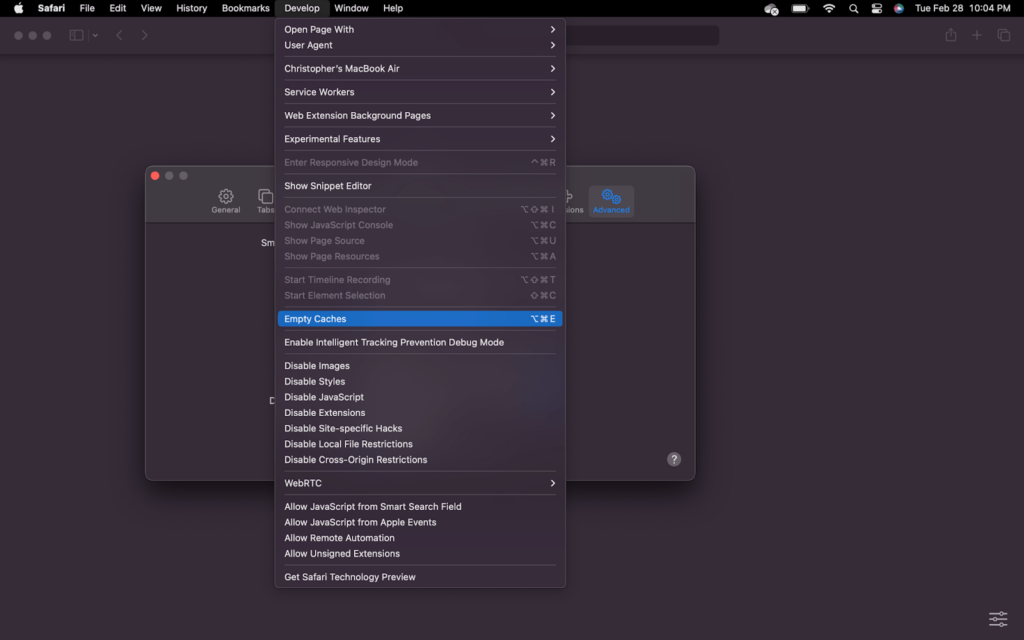Expand the WebRTC submenu

pyautogui.click(x=420, y=483)
